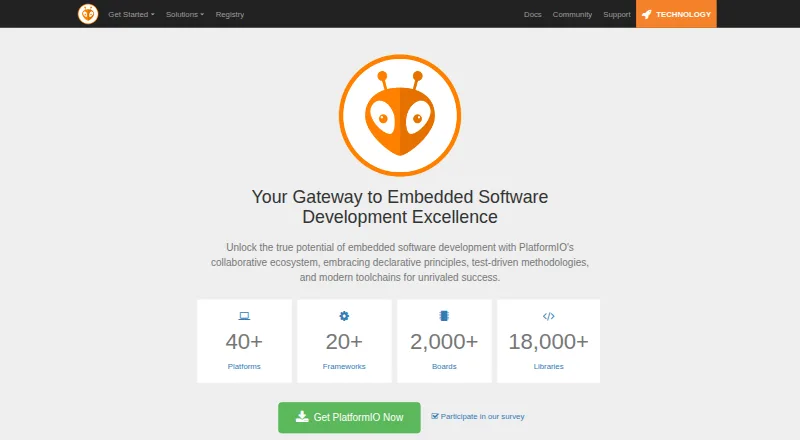Expand the Solutions dropdown menu
800x440 pixels.
click(x=185, y=14)
